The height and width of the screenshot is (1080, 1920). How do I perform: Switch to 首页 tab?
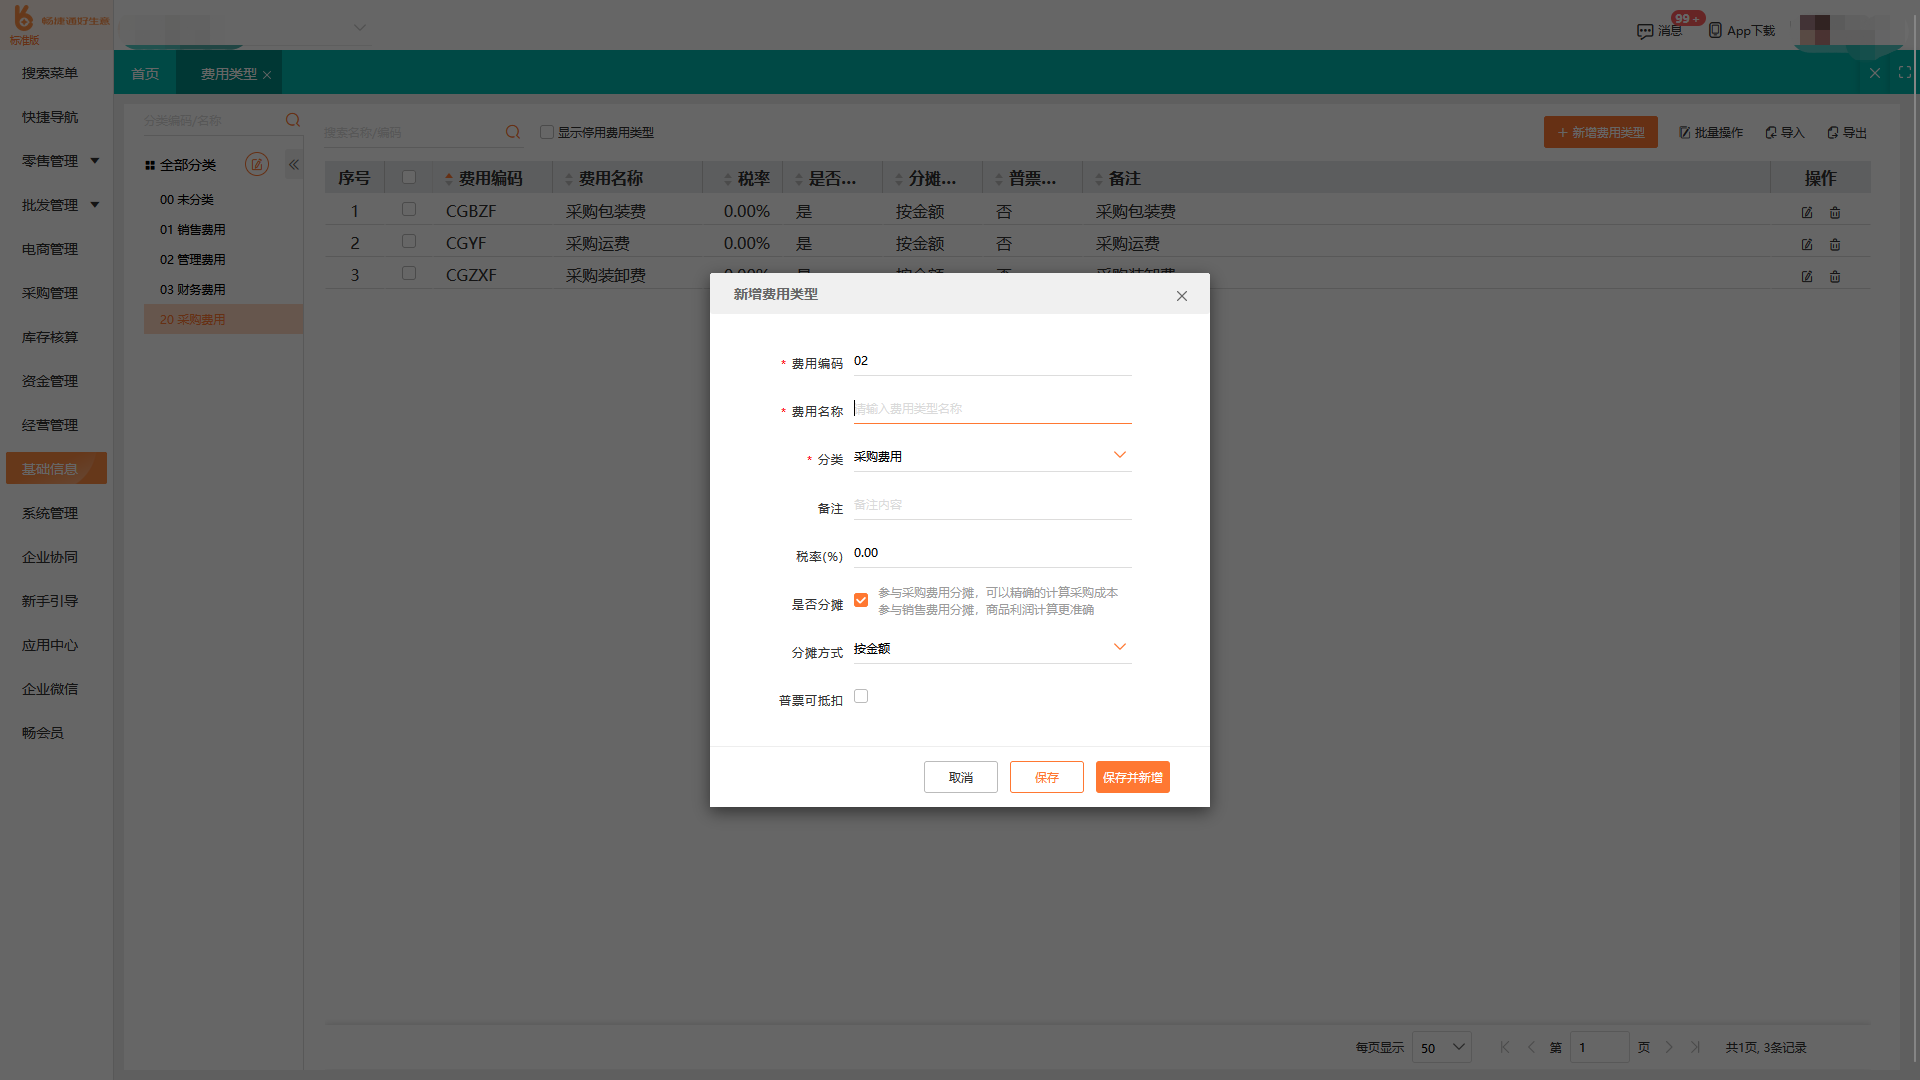(144, 74)
